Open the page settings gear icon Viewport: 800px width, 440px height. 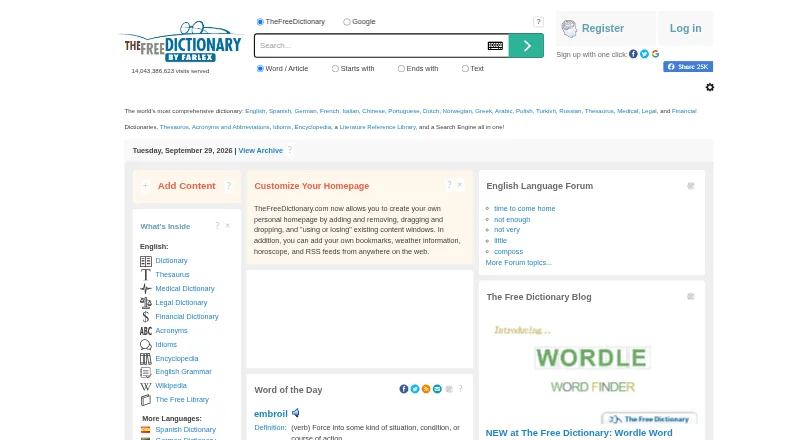(x=710, y=87)
